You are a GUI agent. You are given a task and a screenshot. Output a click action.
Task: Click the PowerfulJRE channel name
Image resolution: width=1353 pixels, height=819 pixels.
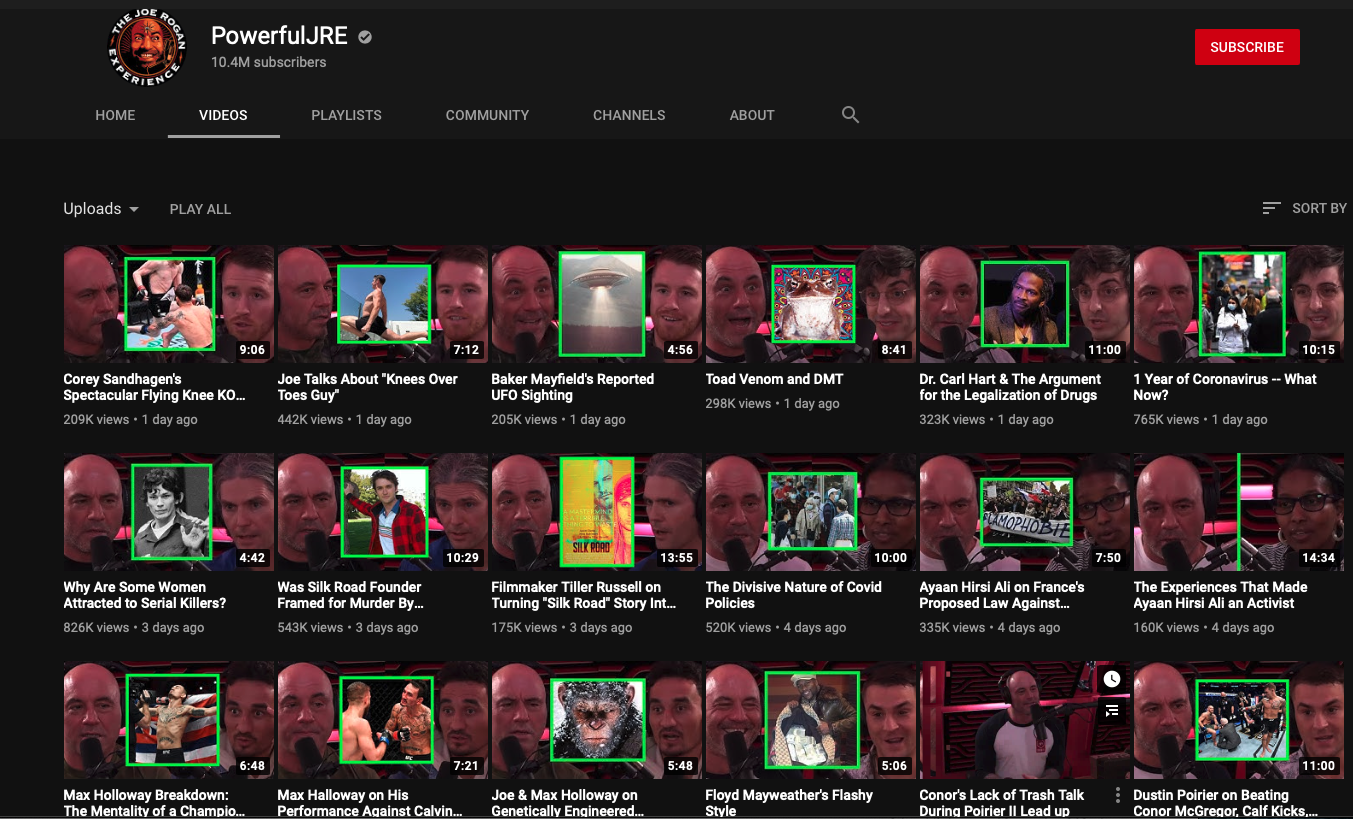click(279, 37)
